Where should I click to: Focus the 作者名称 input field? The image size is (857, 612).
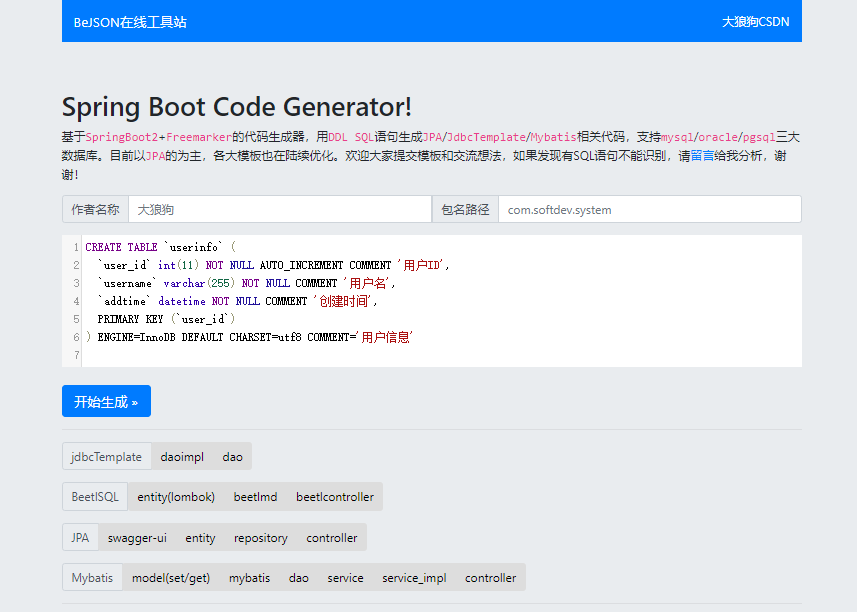279,209
